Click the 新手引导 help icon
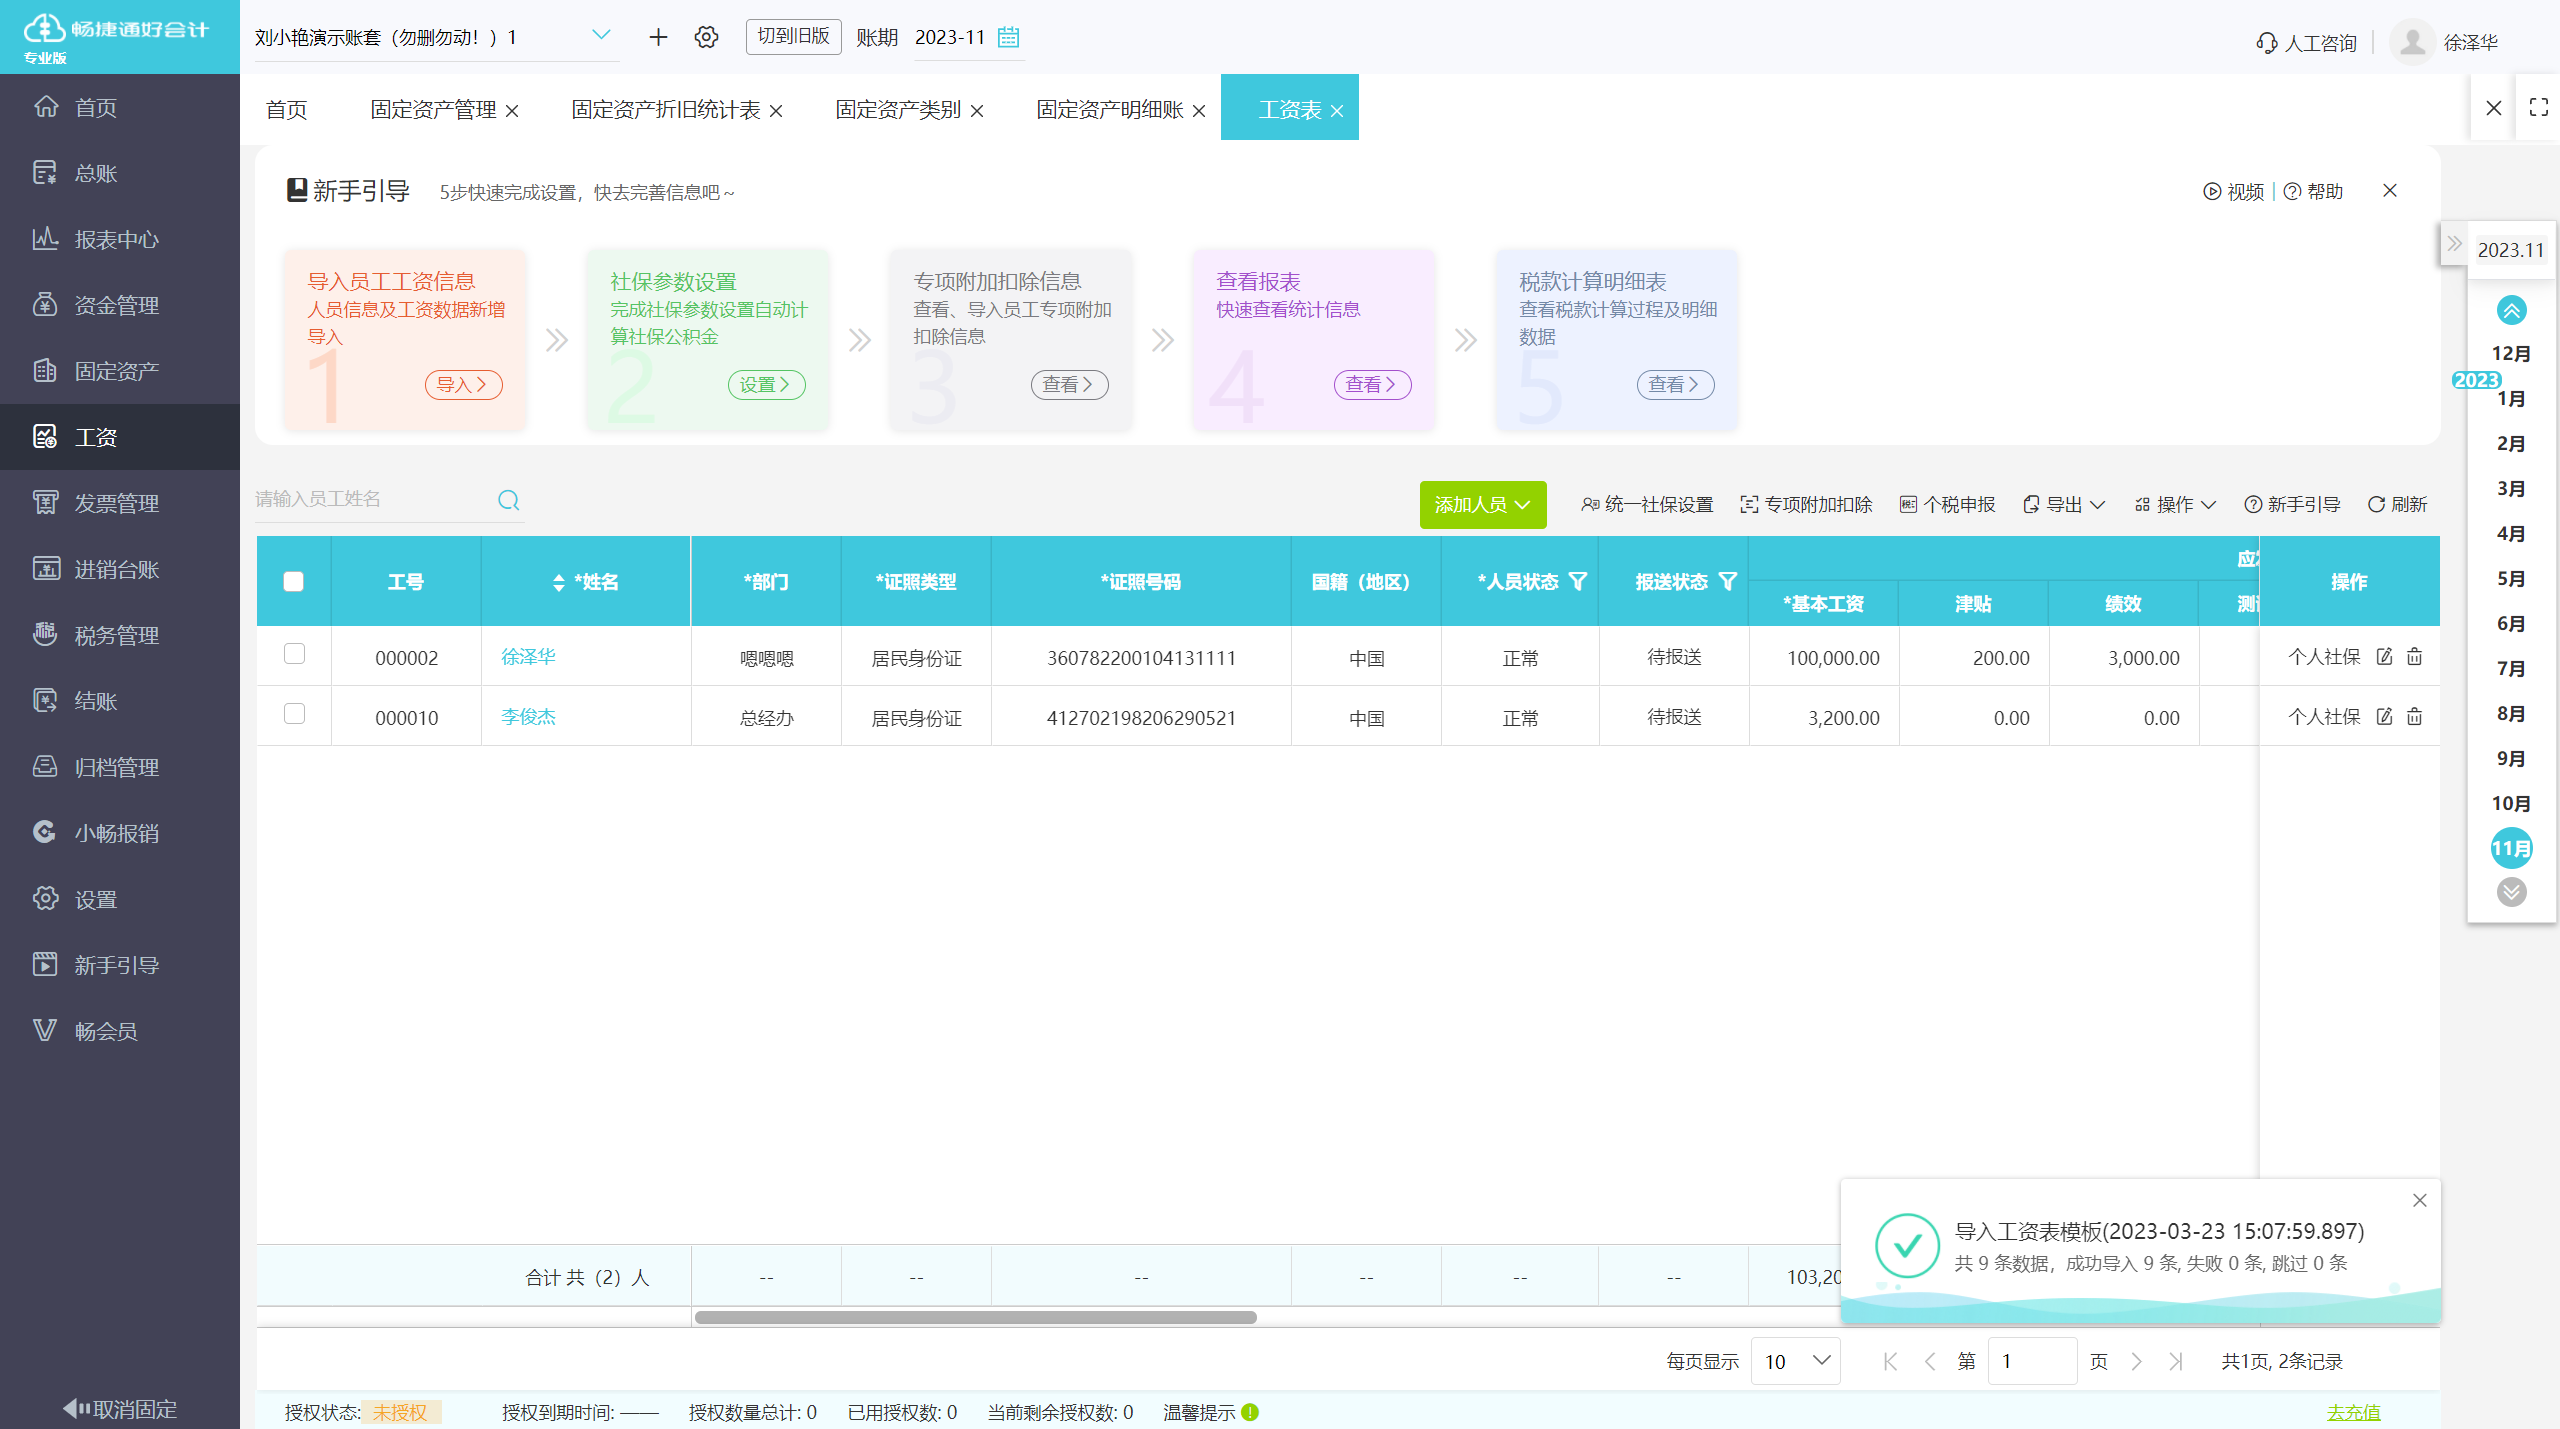2560x1429 pixels. (2256, 504)
